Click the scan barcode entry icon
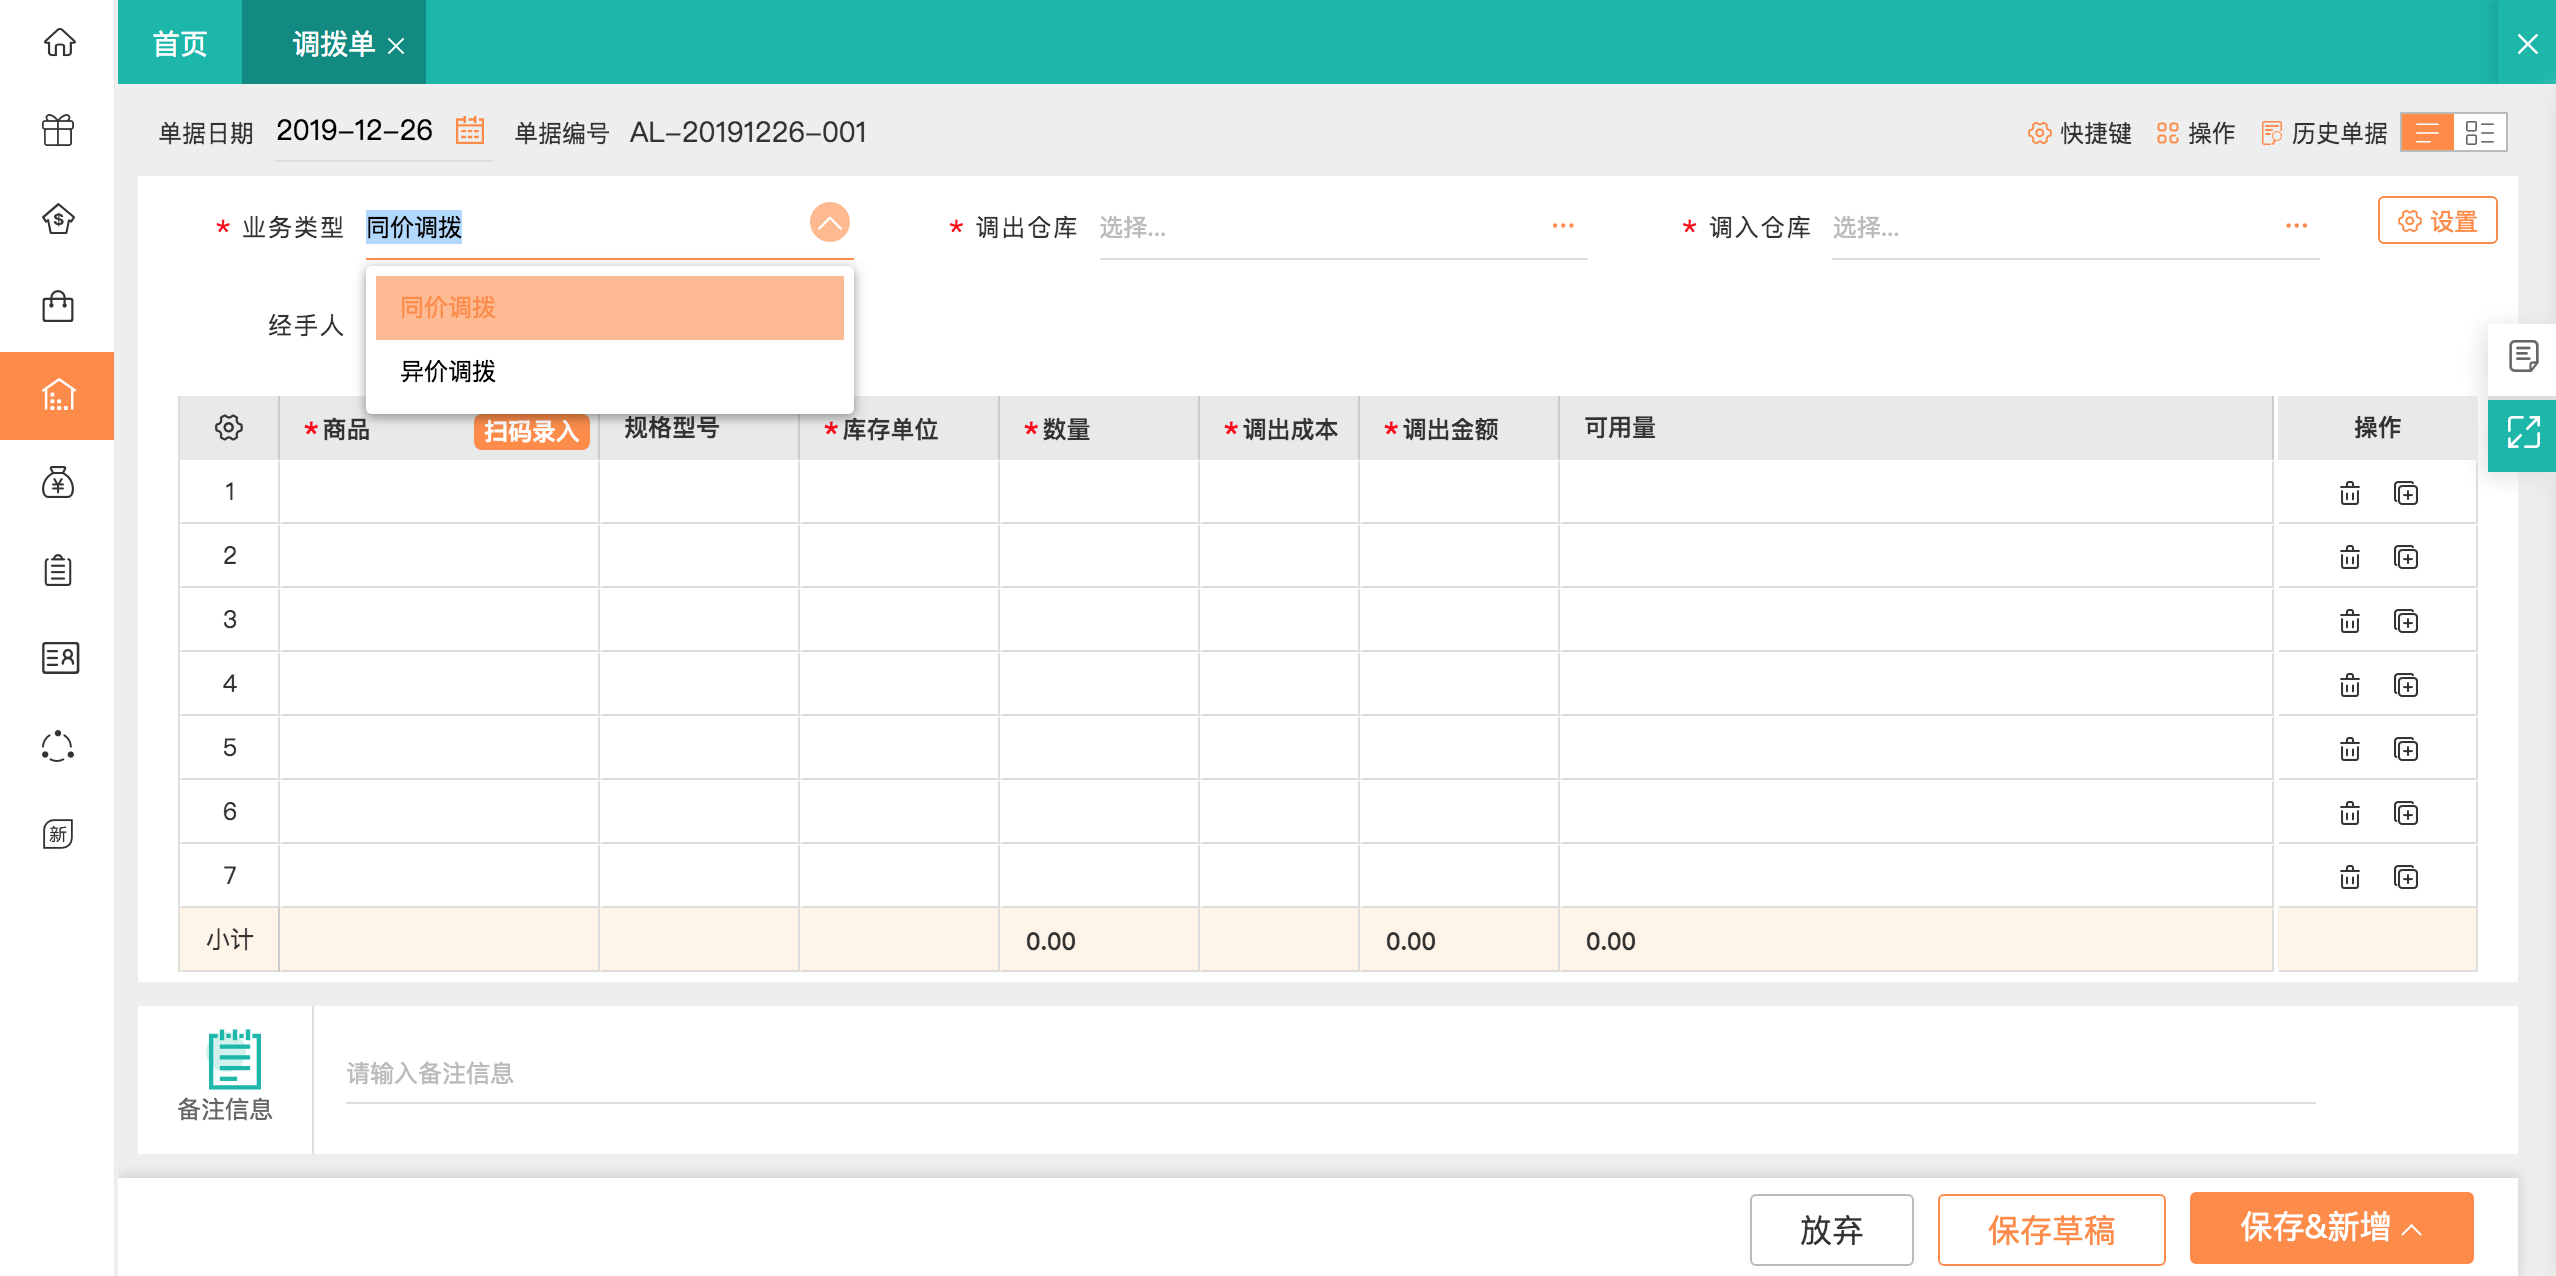 tap(528, 429)
